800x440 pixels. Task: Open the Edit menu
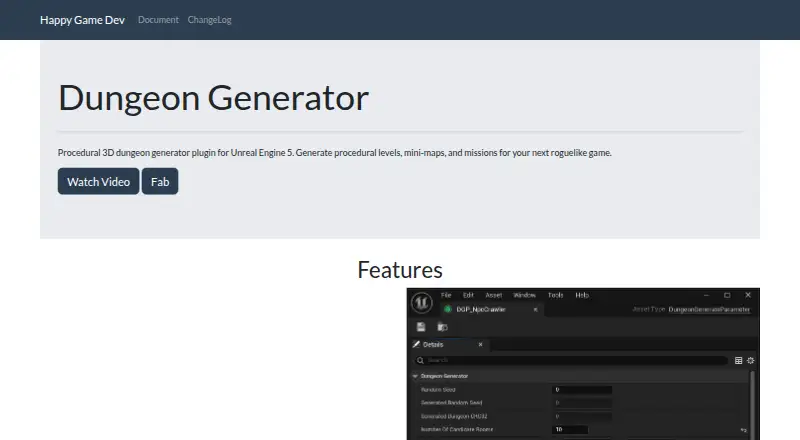(468, 295)
